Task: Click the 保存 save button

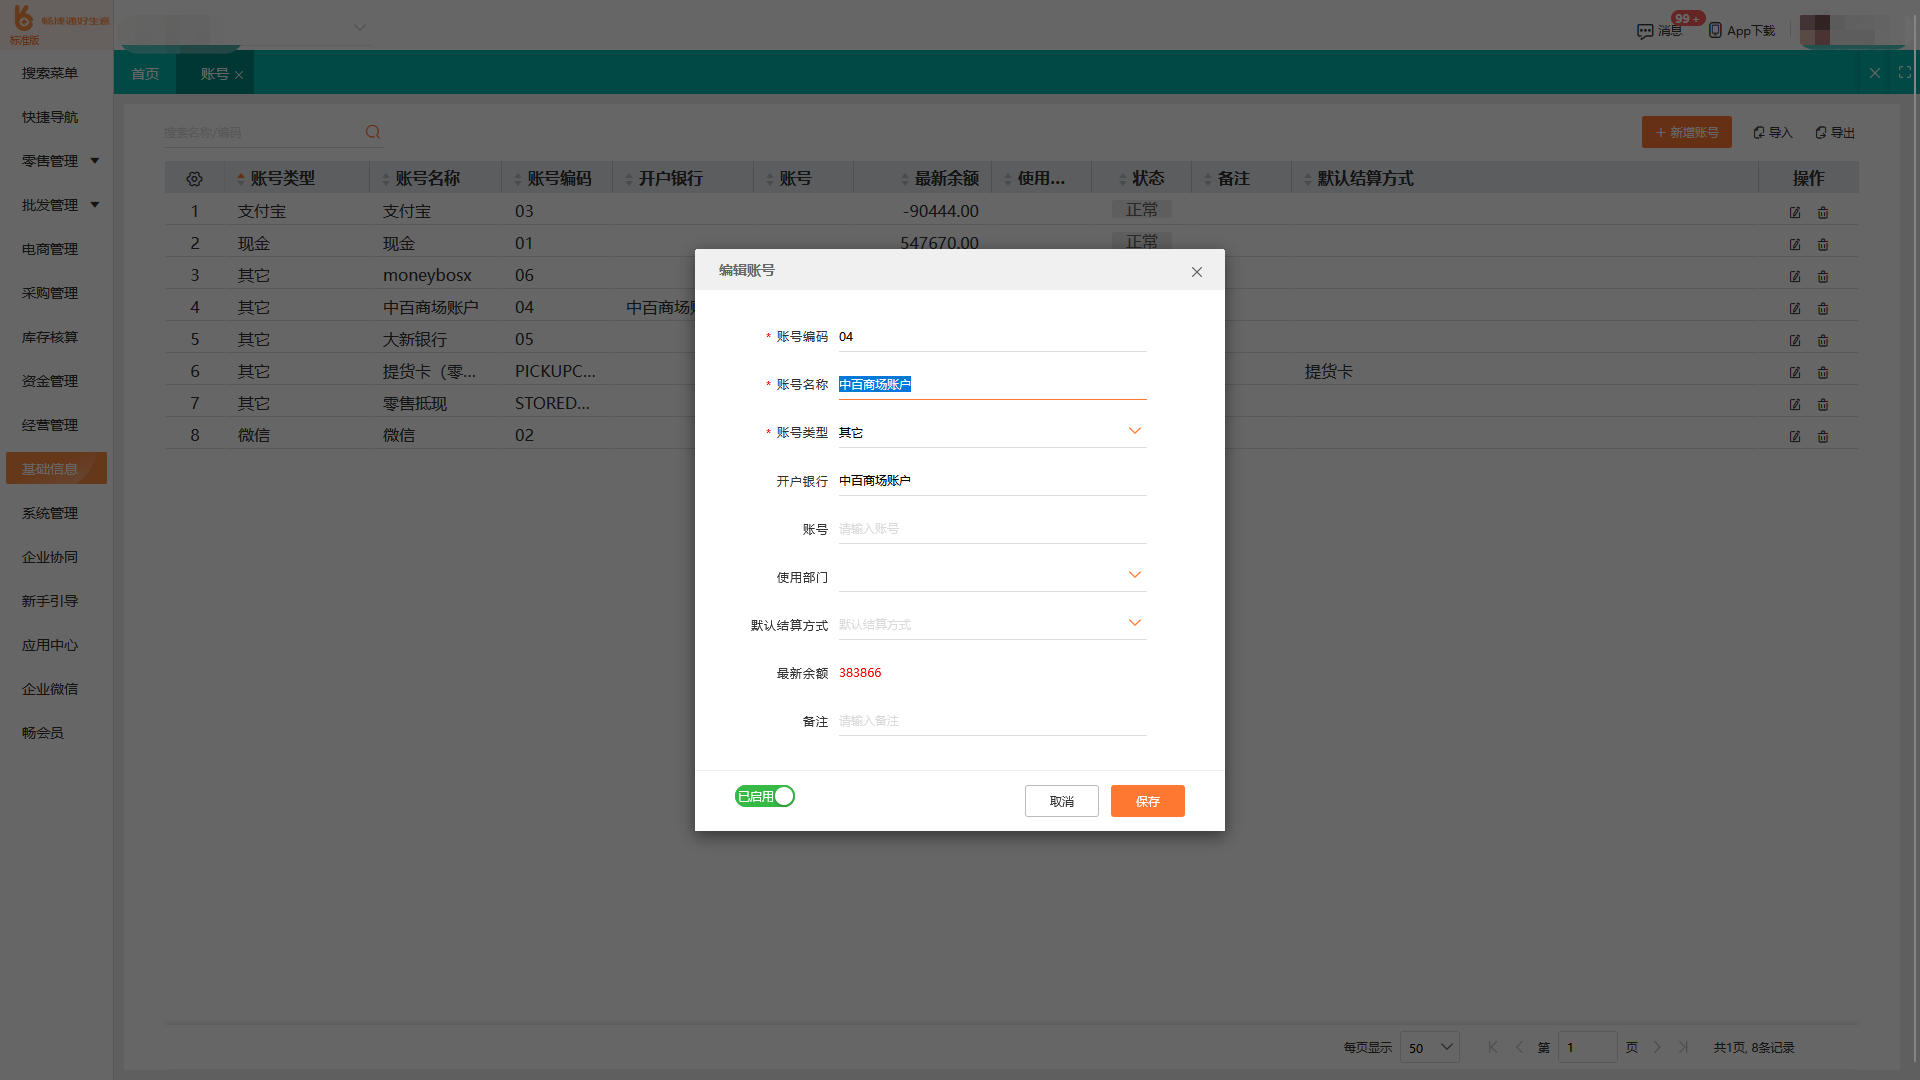Action: (1147, 802)
